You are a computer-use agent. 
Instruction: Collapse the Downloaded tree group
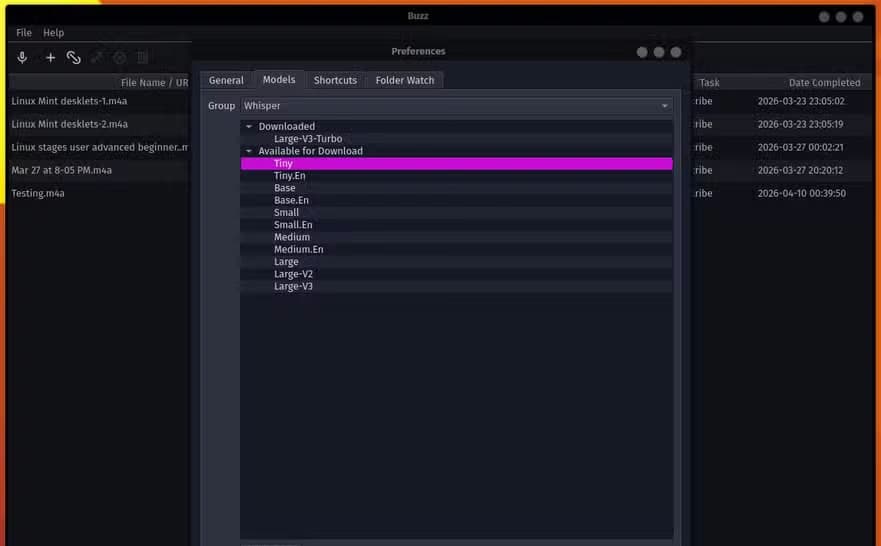pyautogui.click(x=249, y=126)
